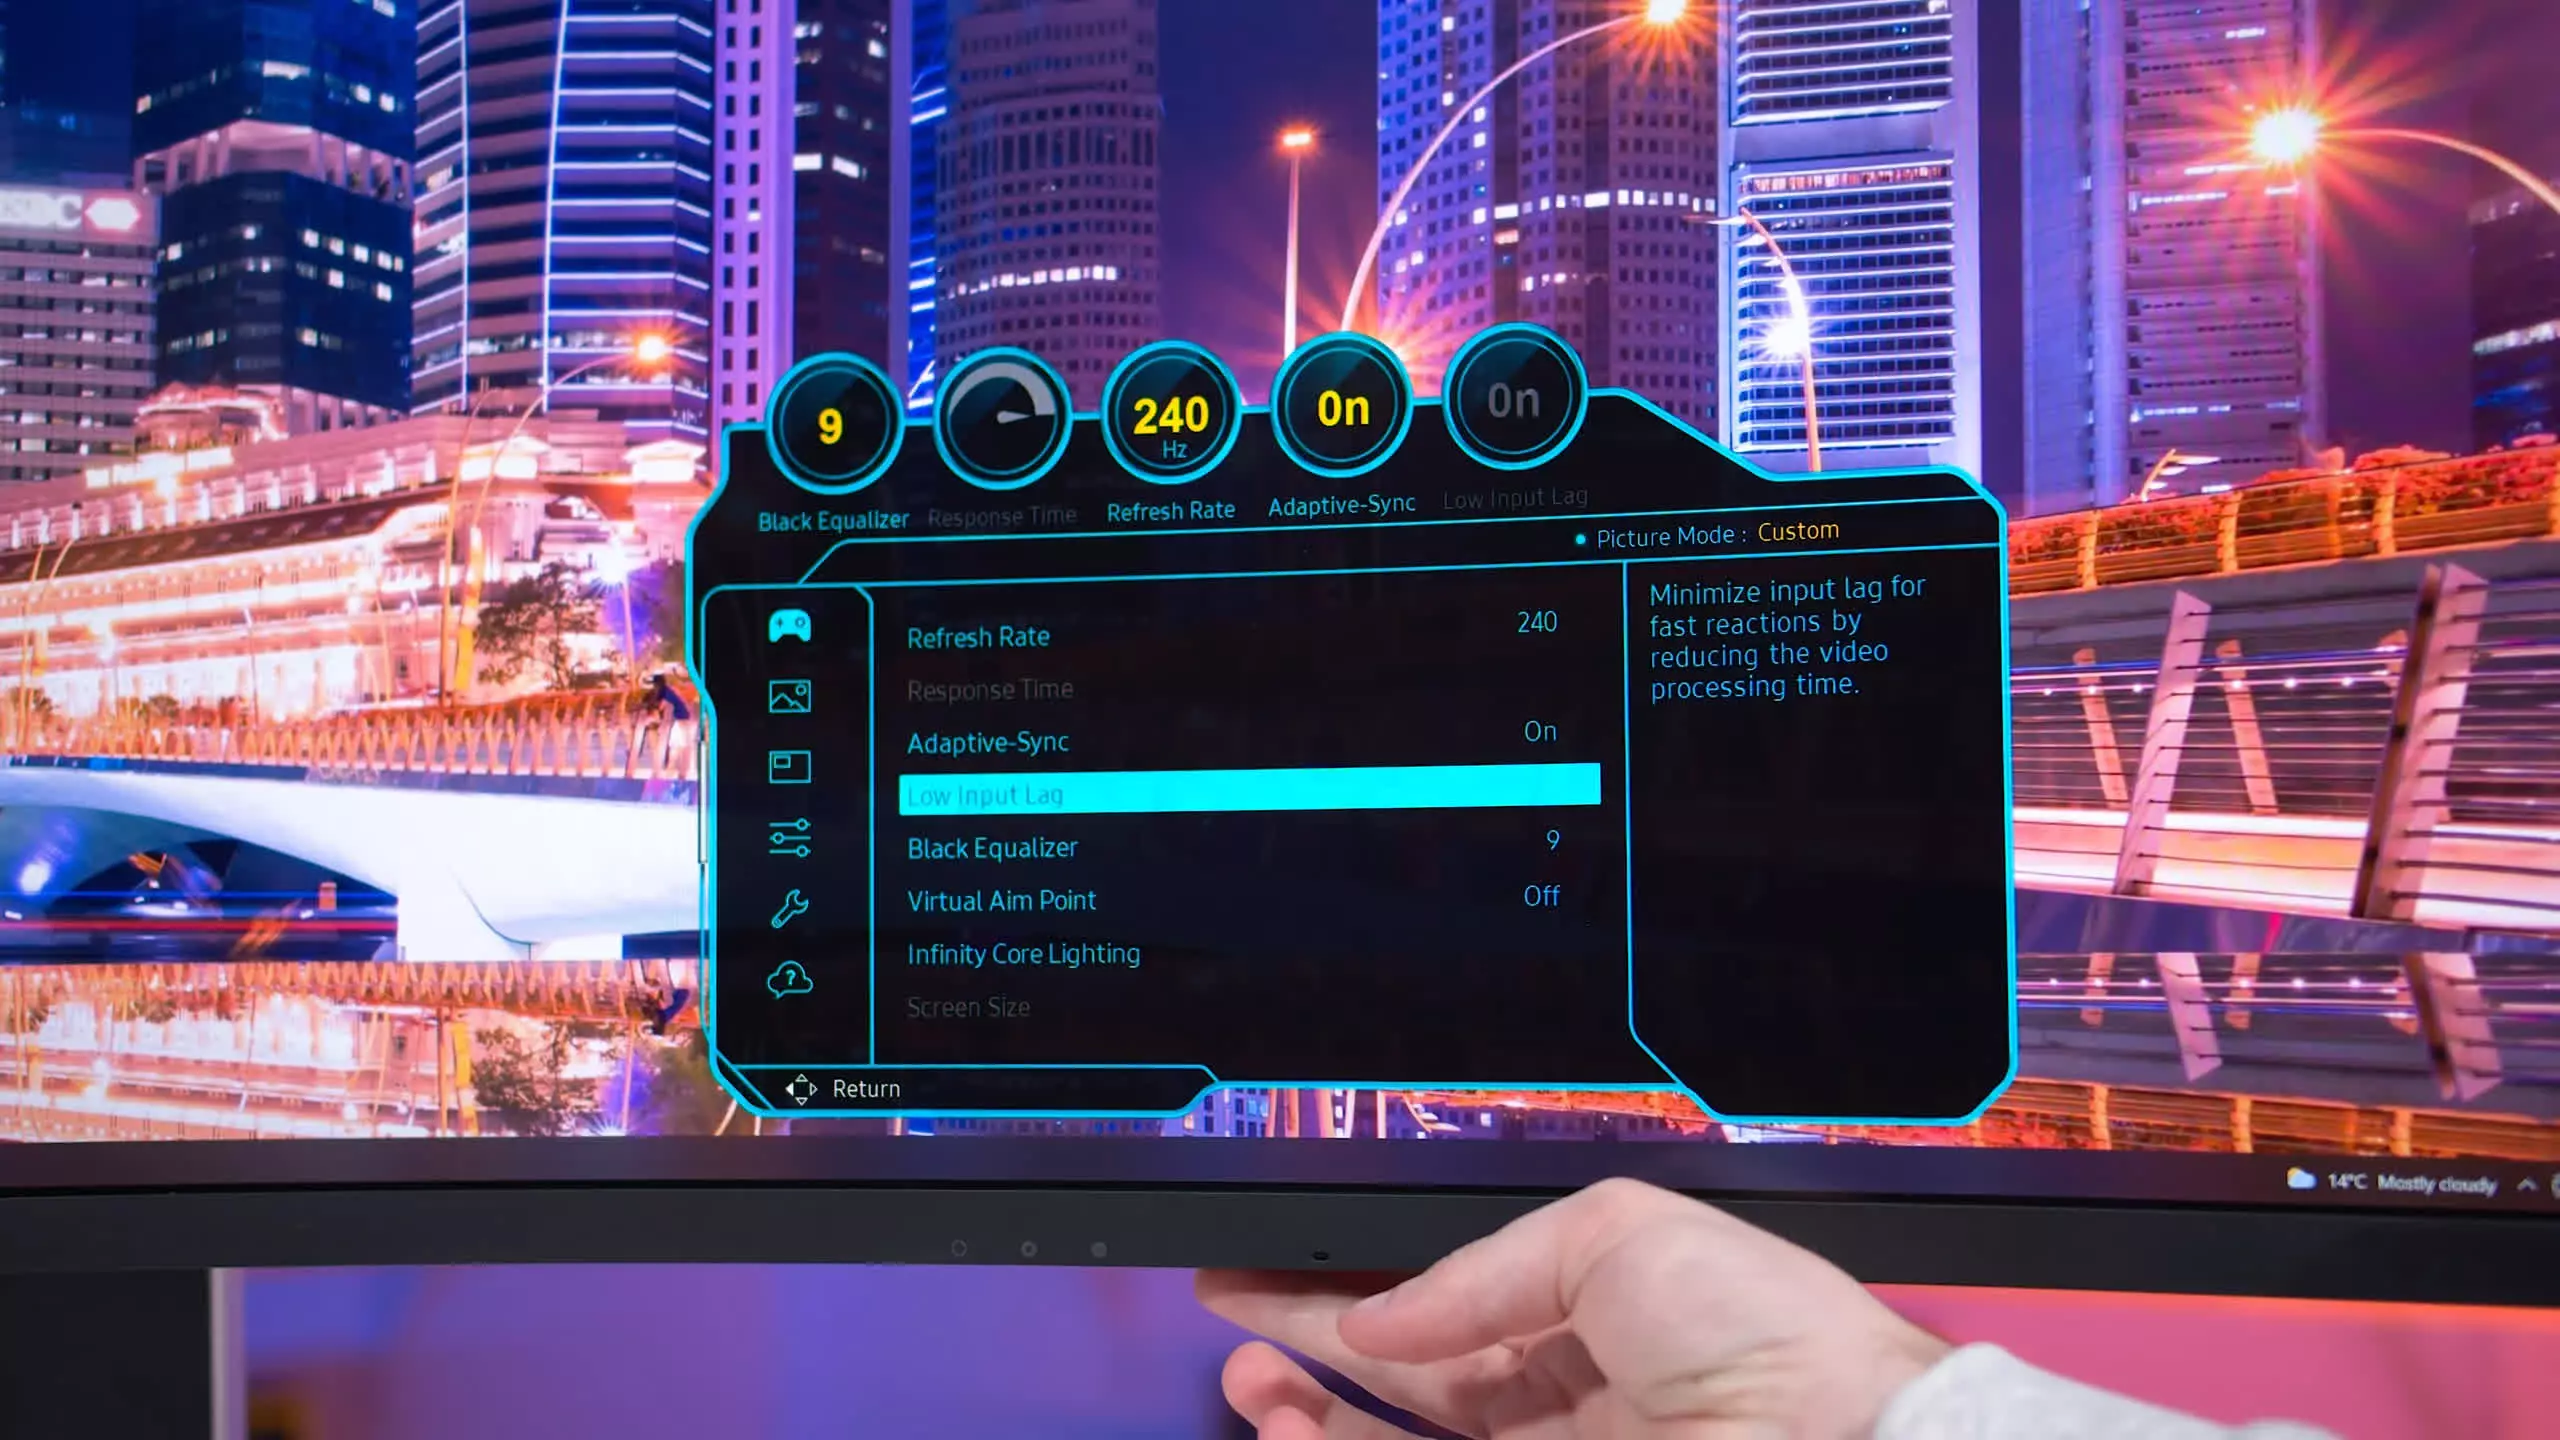Select the Screen Size menu item

click(x=969, y=1006)
